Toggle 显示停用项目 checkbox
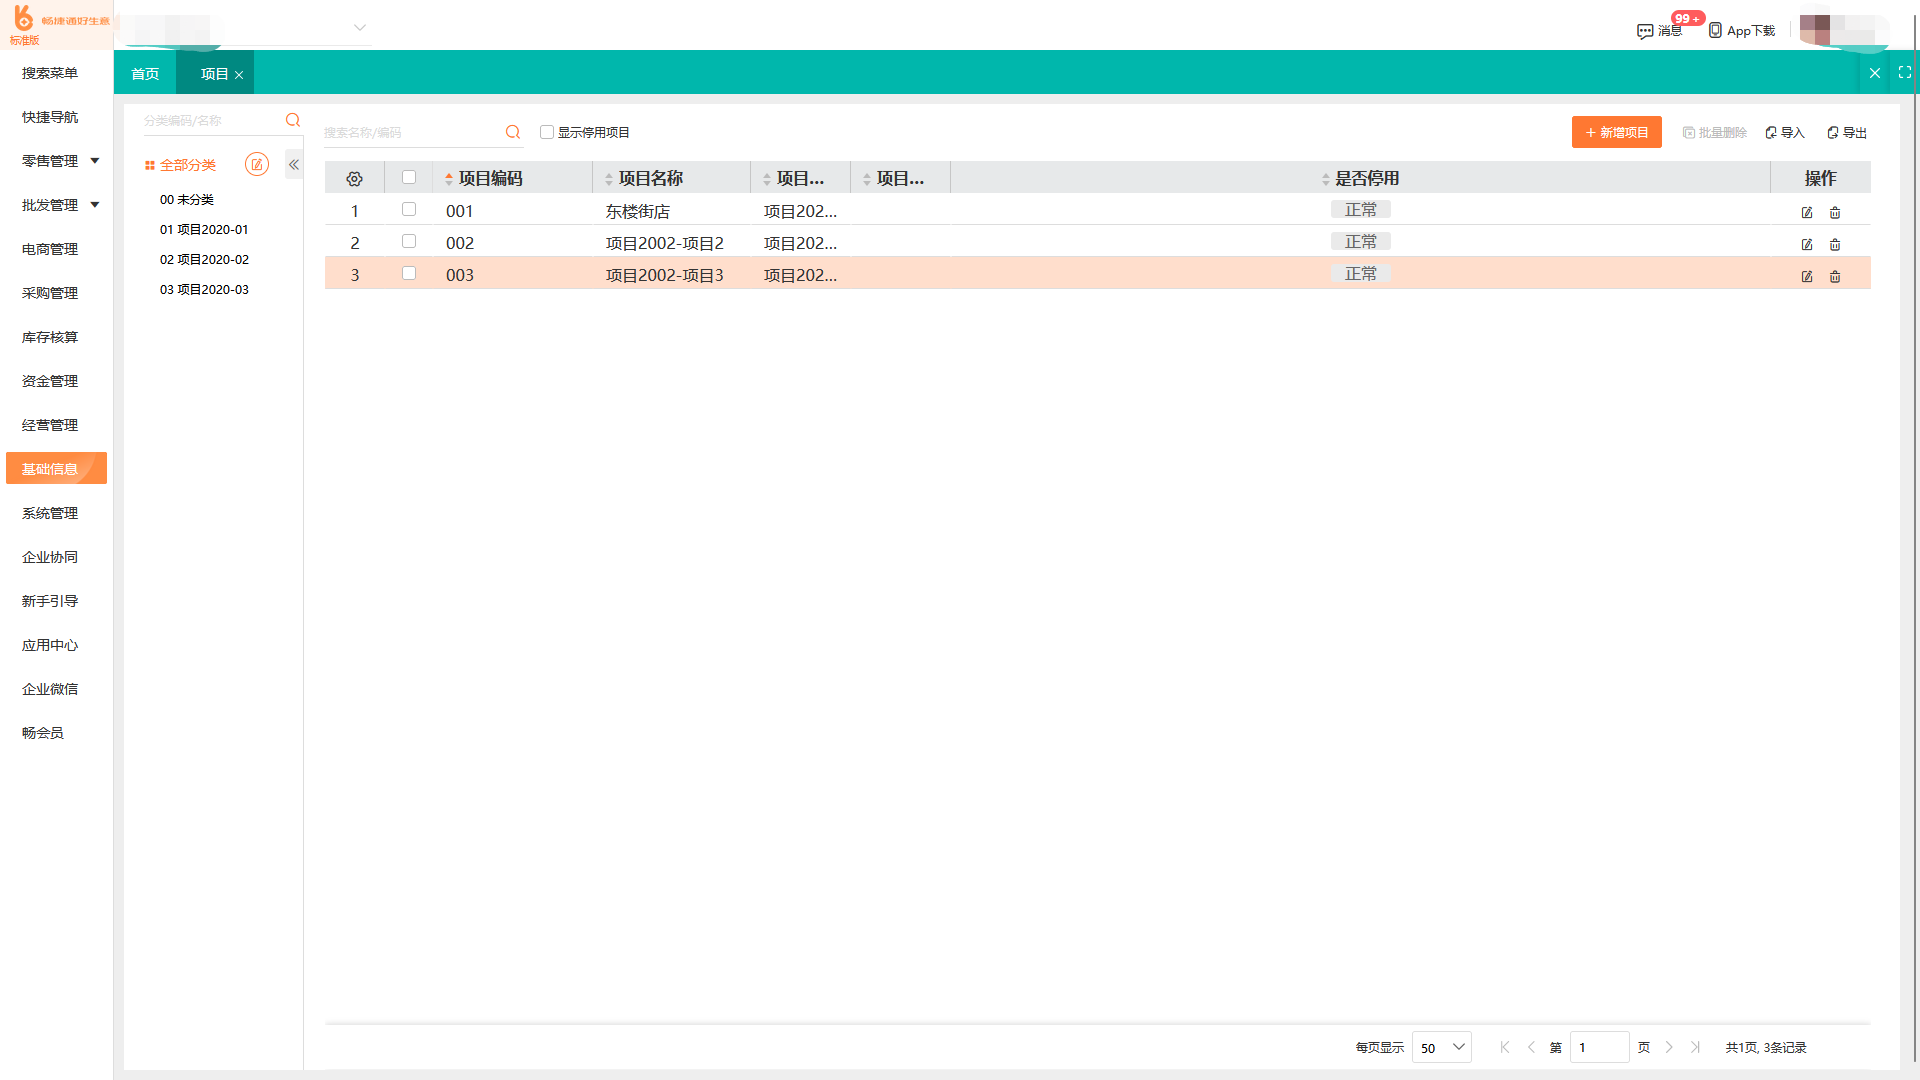Image resolution: width=1920 pixels, height=1080 pixels. pyautogui.click(x=547, y=132)
